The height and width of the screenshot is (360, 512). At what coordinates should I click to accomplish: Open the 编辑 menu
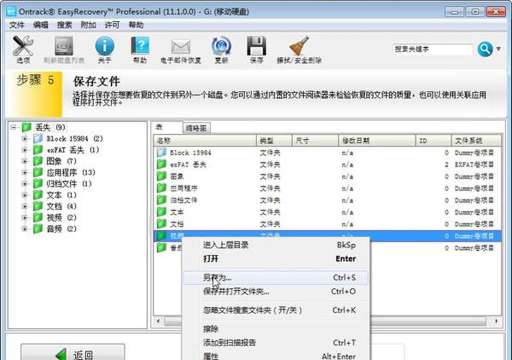[41, 25]
